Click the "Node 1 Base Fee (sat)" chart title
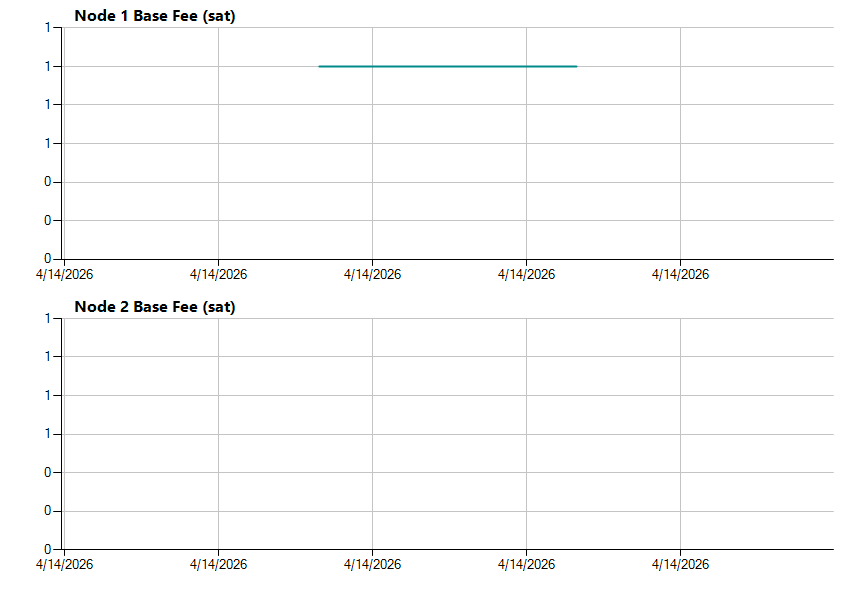 coord(155,16)
